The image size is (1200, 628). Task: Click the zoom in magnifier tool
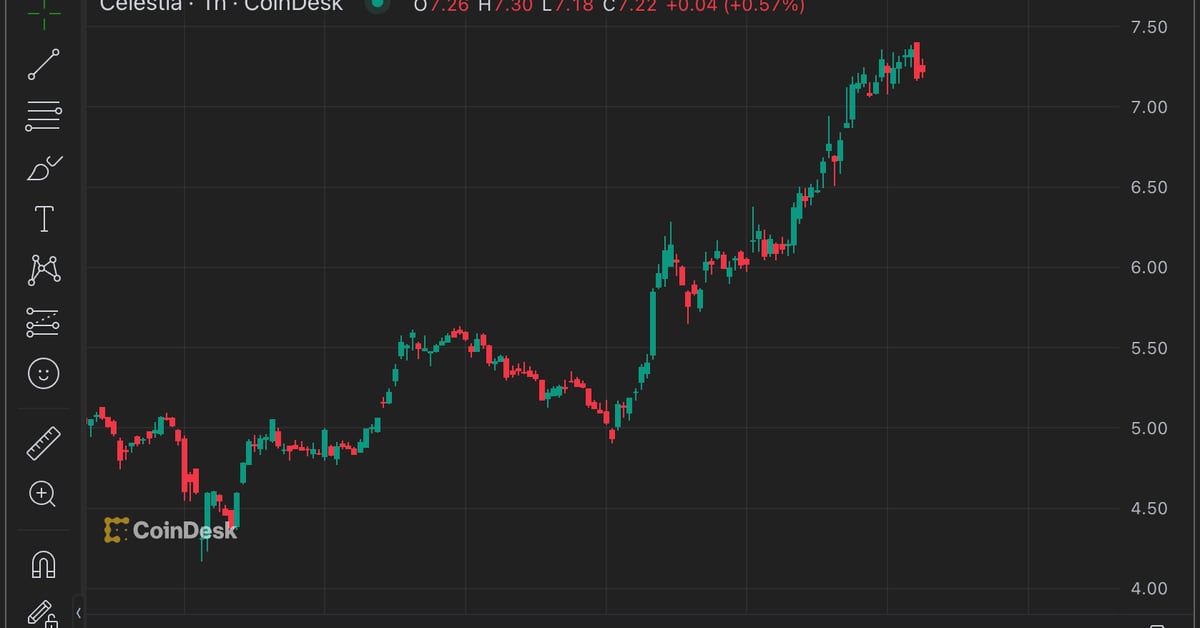tap(43, 493)
